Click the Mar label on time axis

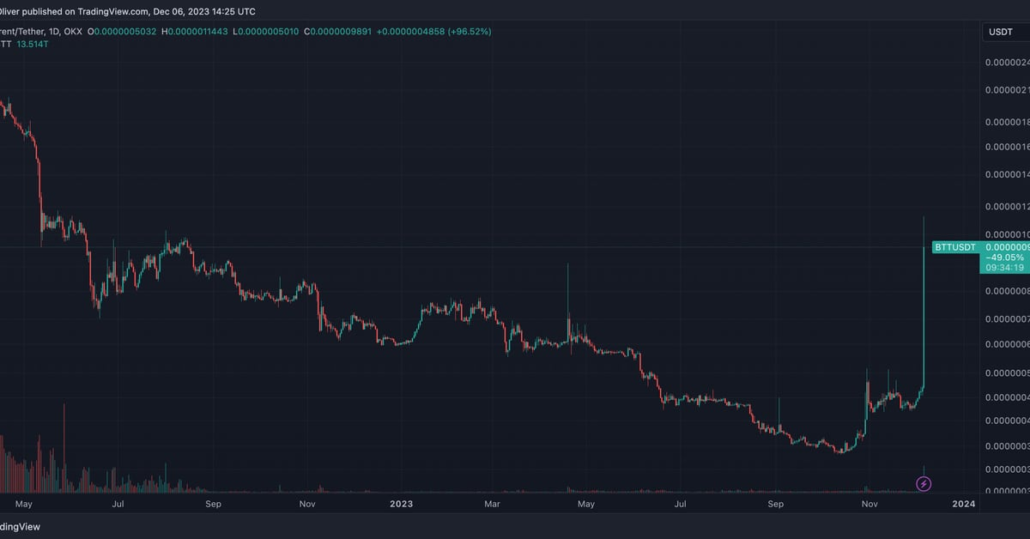[493, 504]
